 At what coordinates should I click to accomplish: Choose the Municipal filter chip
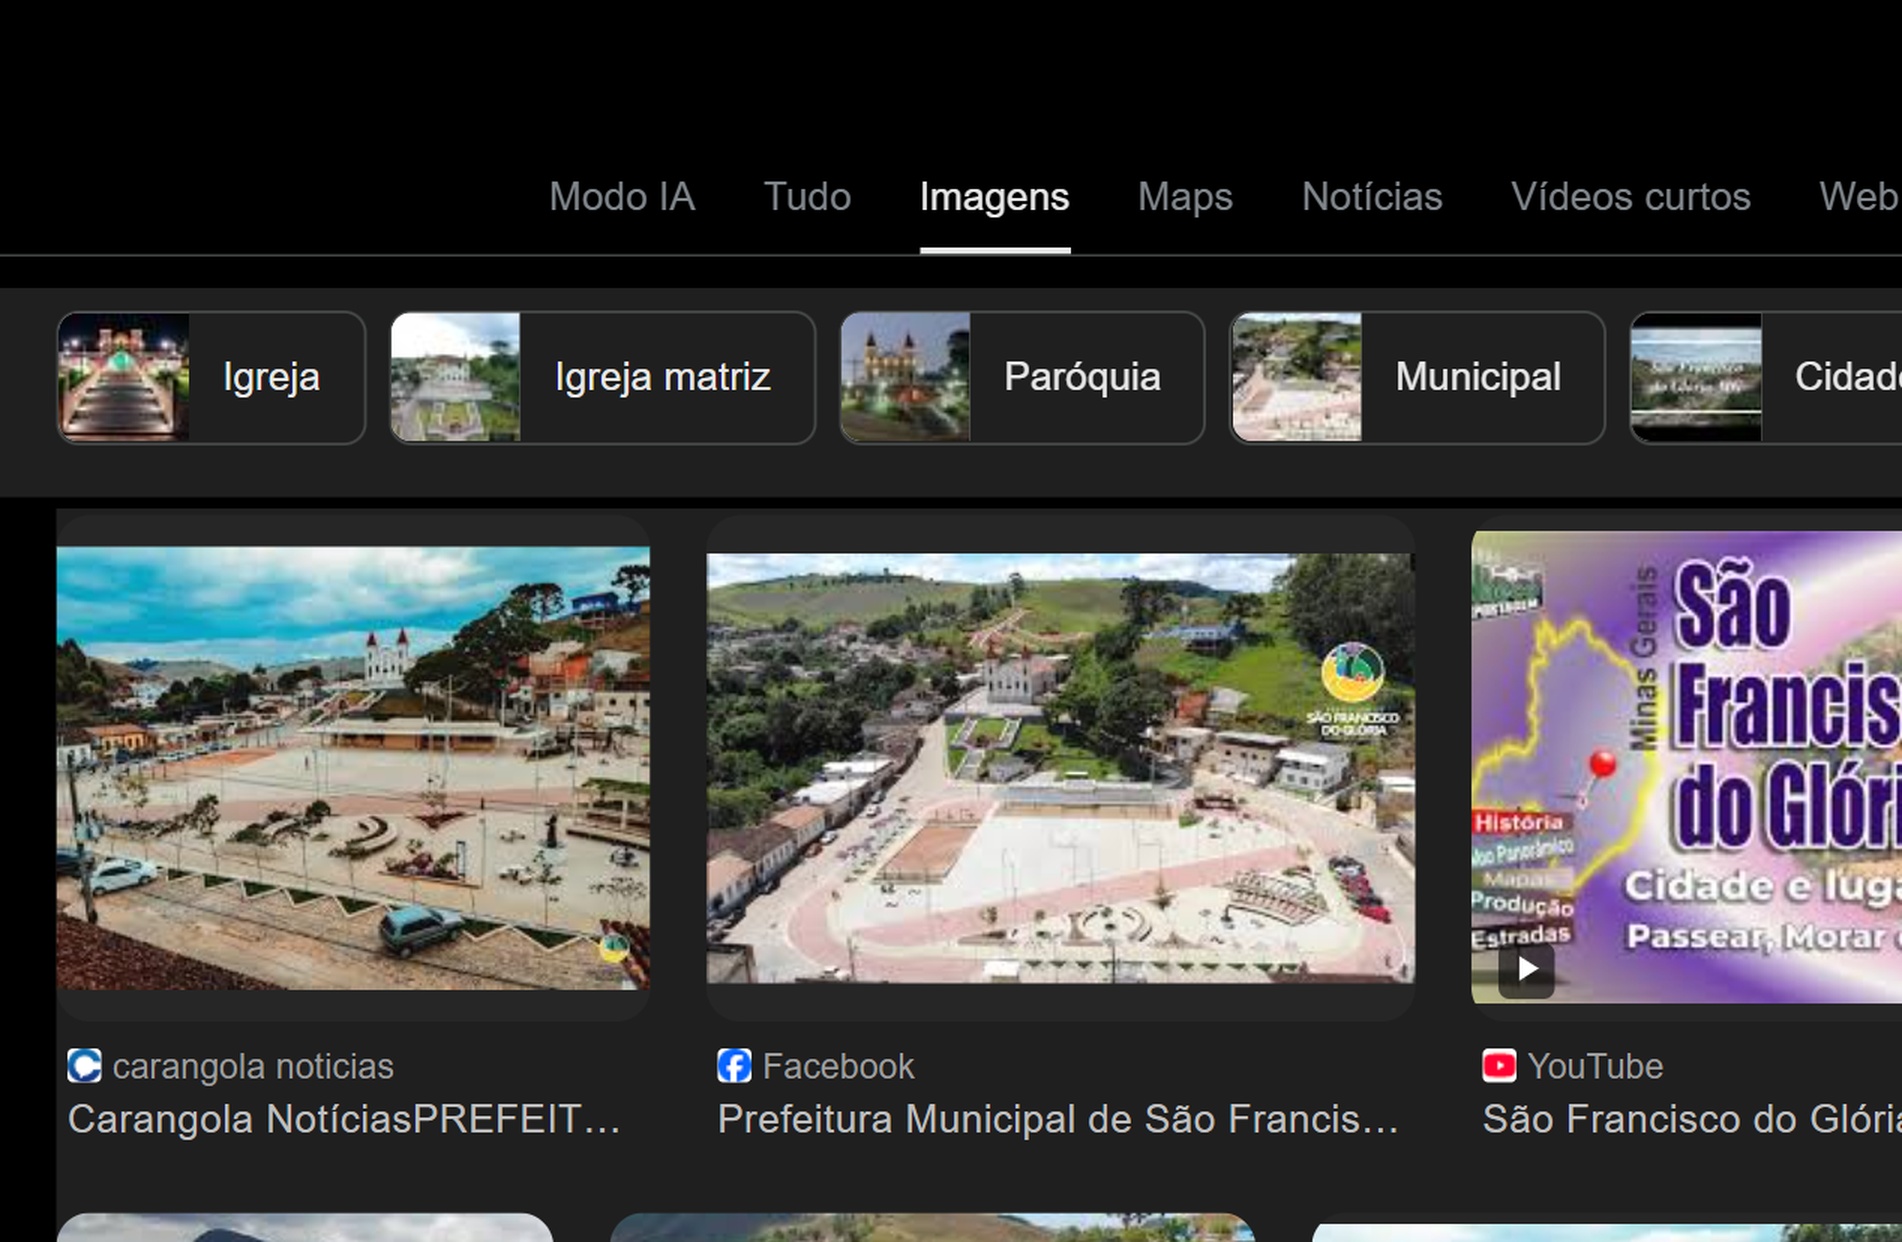click(x=1416, y=377)
